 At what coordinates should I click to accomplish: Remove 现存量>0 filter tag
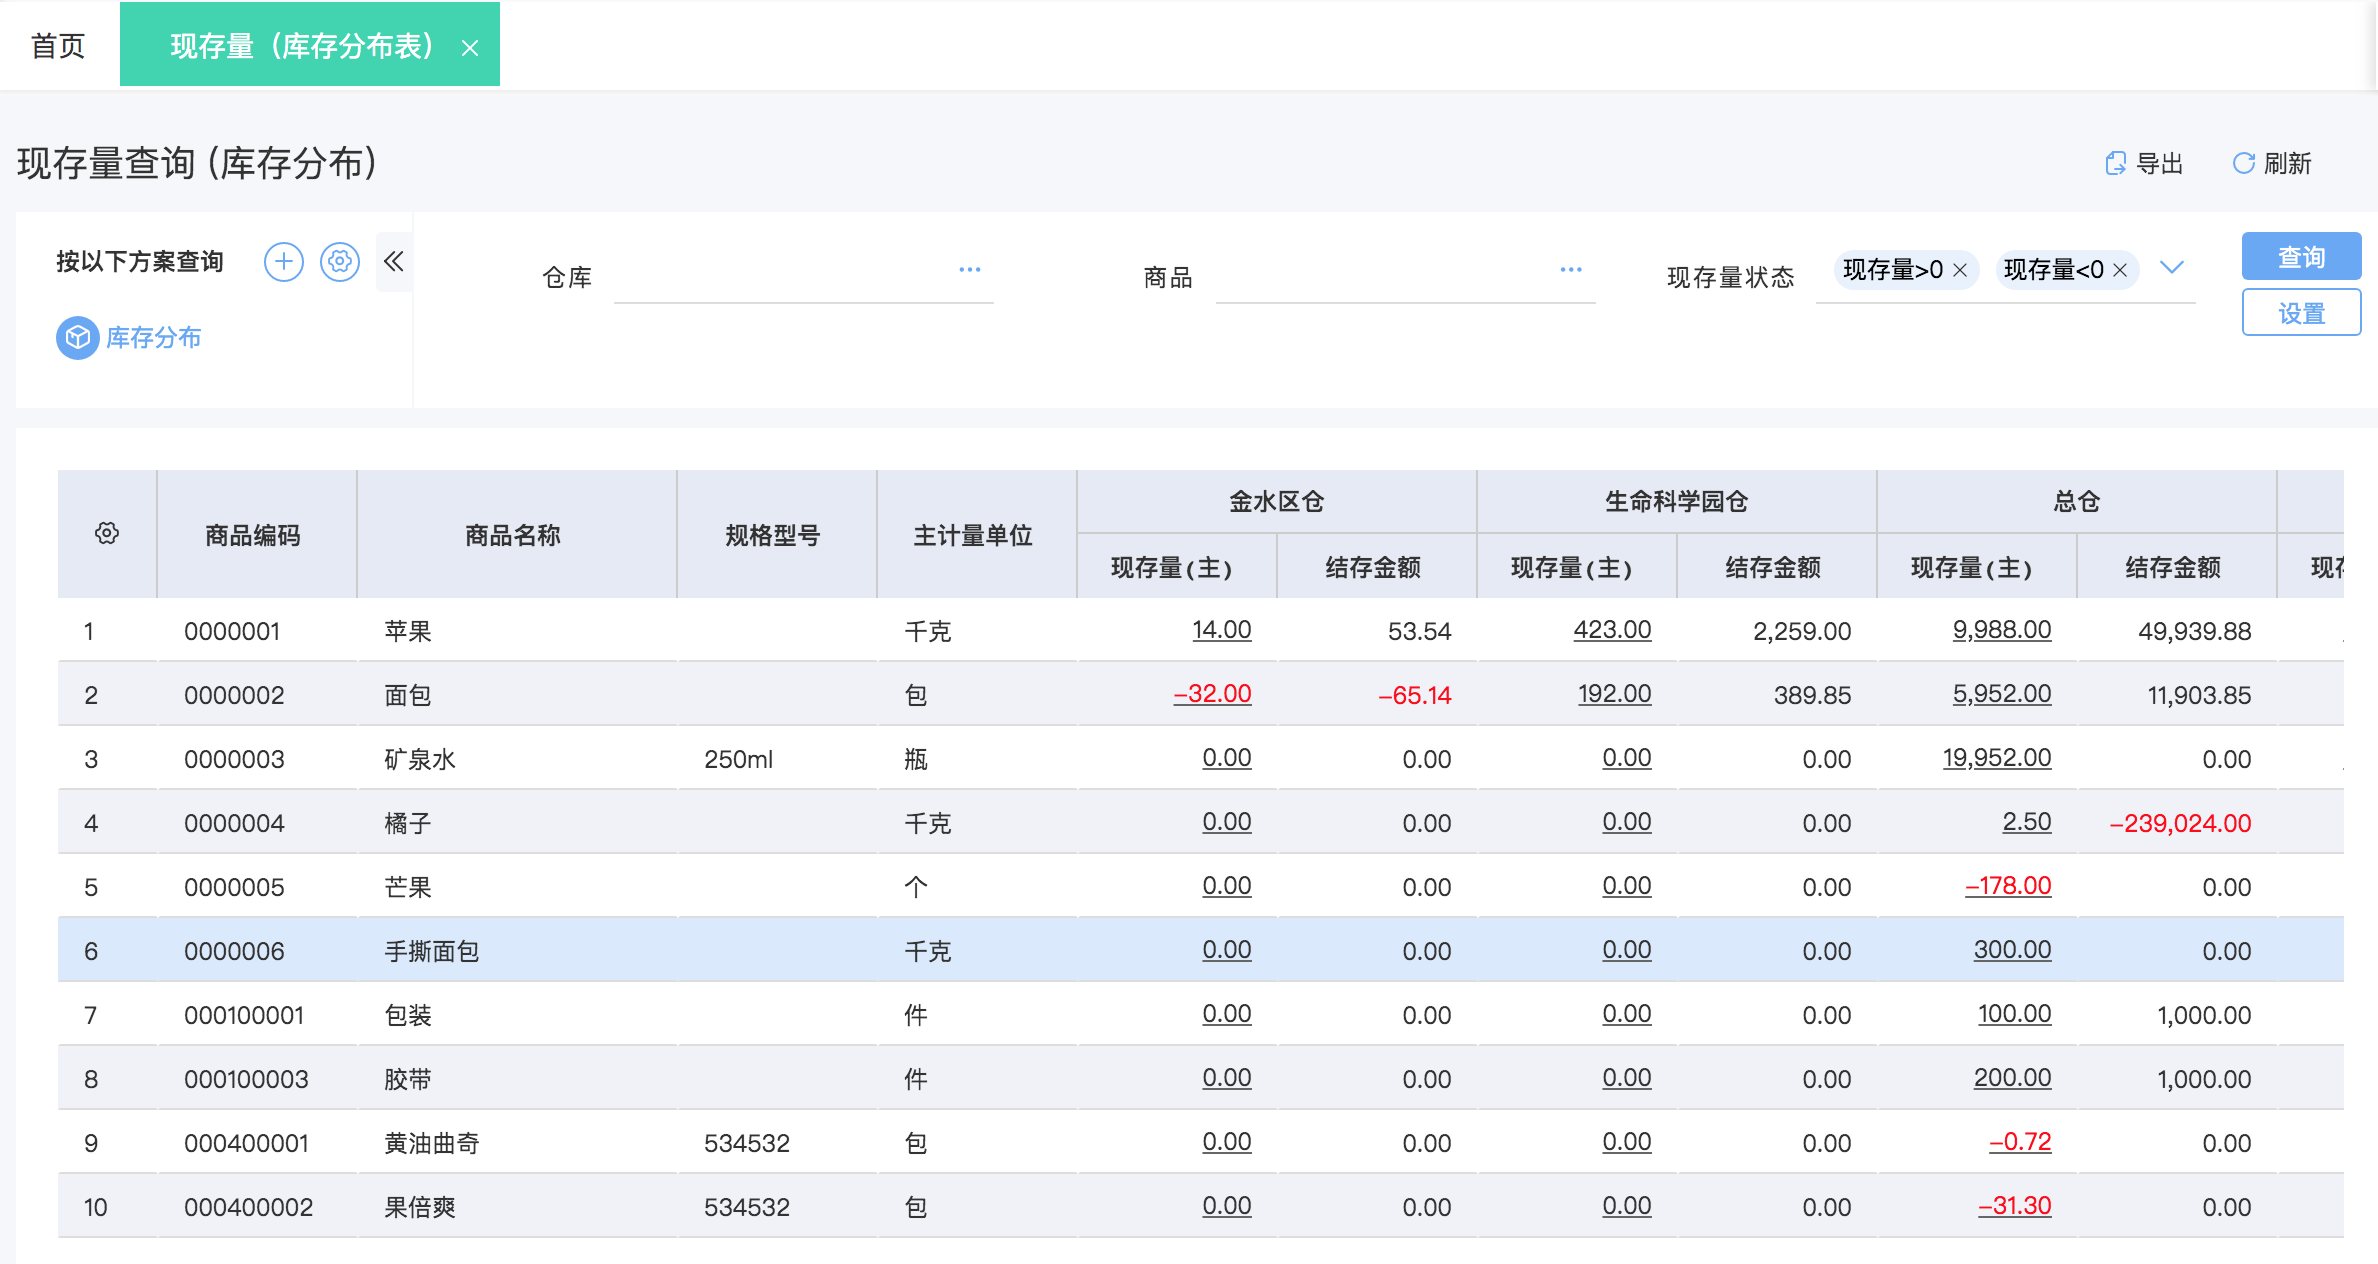coord(1960,270)
